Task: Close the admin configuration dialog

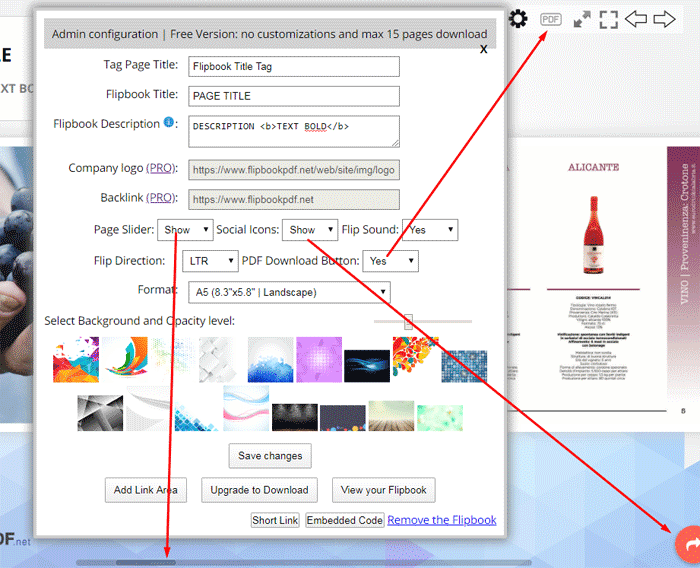Action: (484, 49)
